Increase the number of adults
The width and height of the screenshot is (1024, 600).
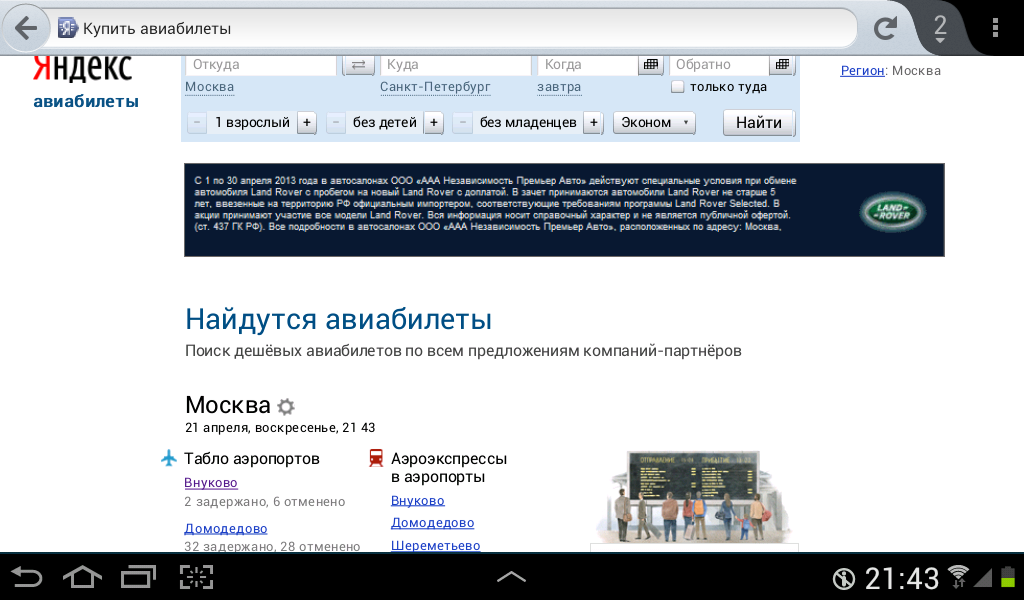coord(307,123)
